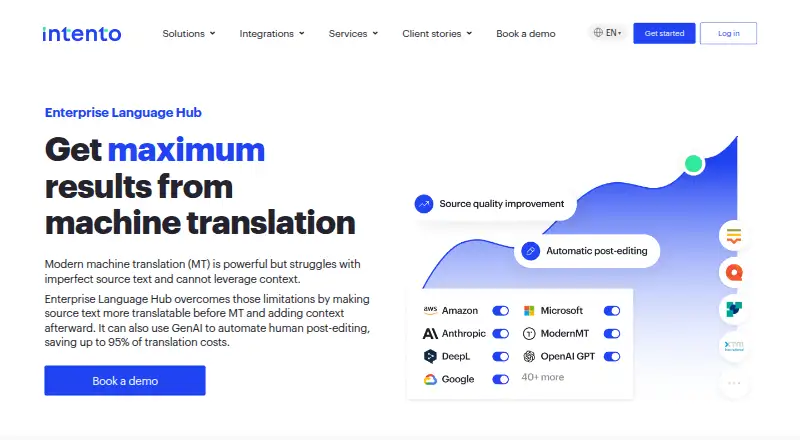Click the Google provider name
800x440 pixels.
point(458,379)
